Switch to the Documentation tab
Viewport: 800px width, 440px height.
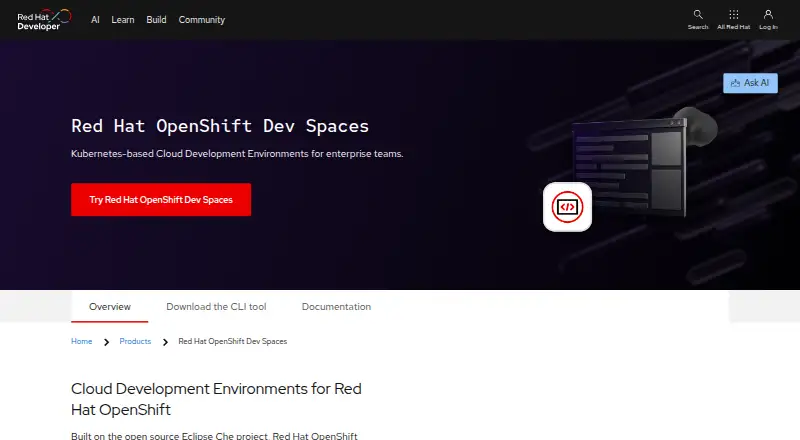(336, 307)
